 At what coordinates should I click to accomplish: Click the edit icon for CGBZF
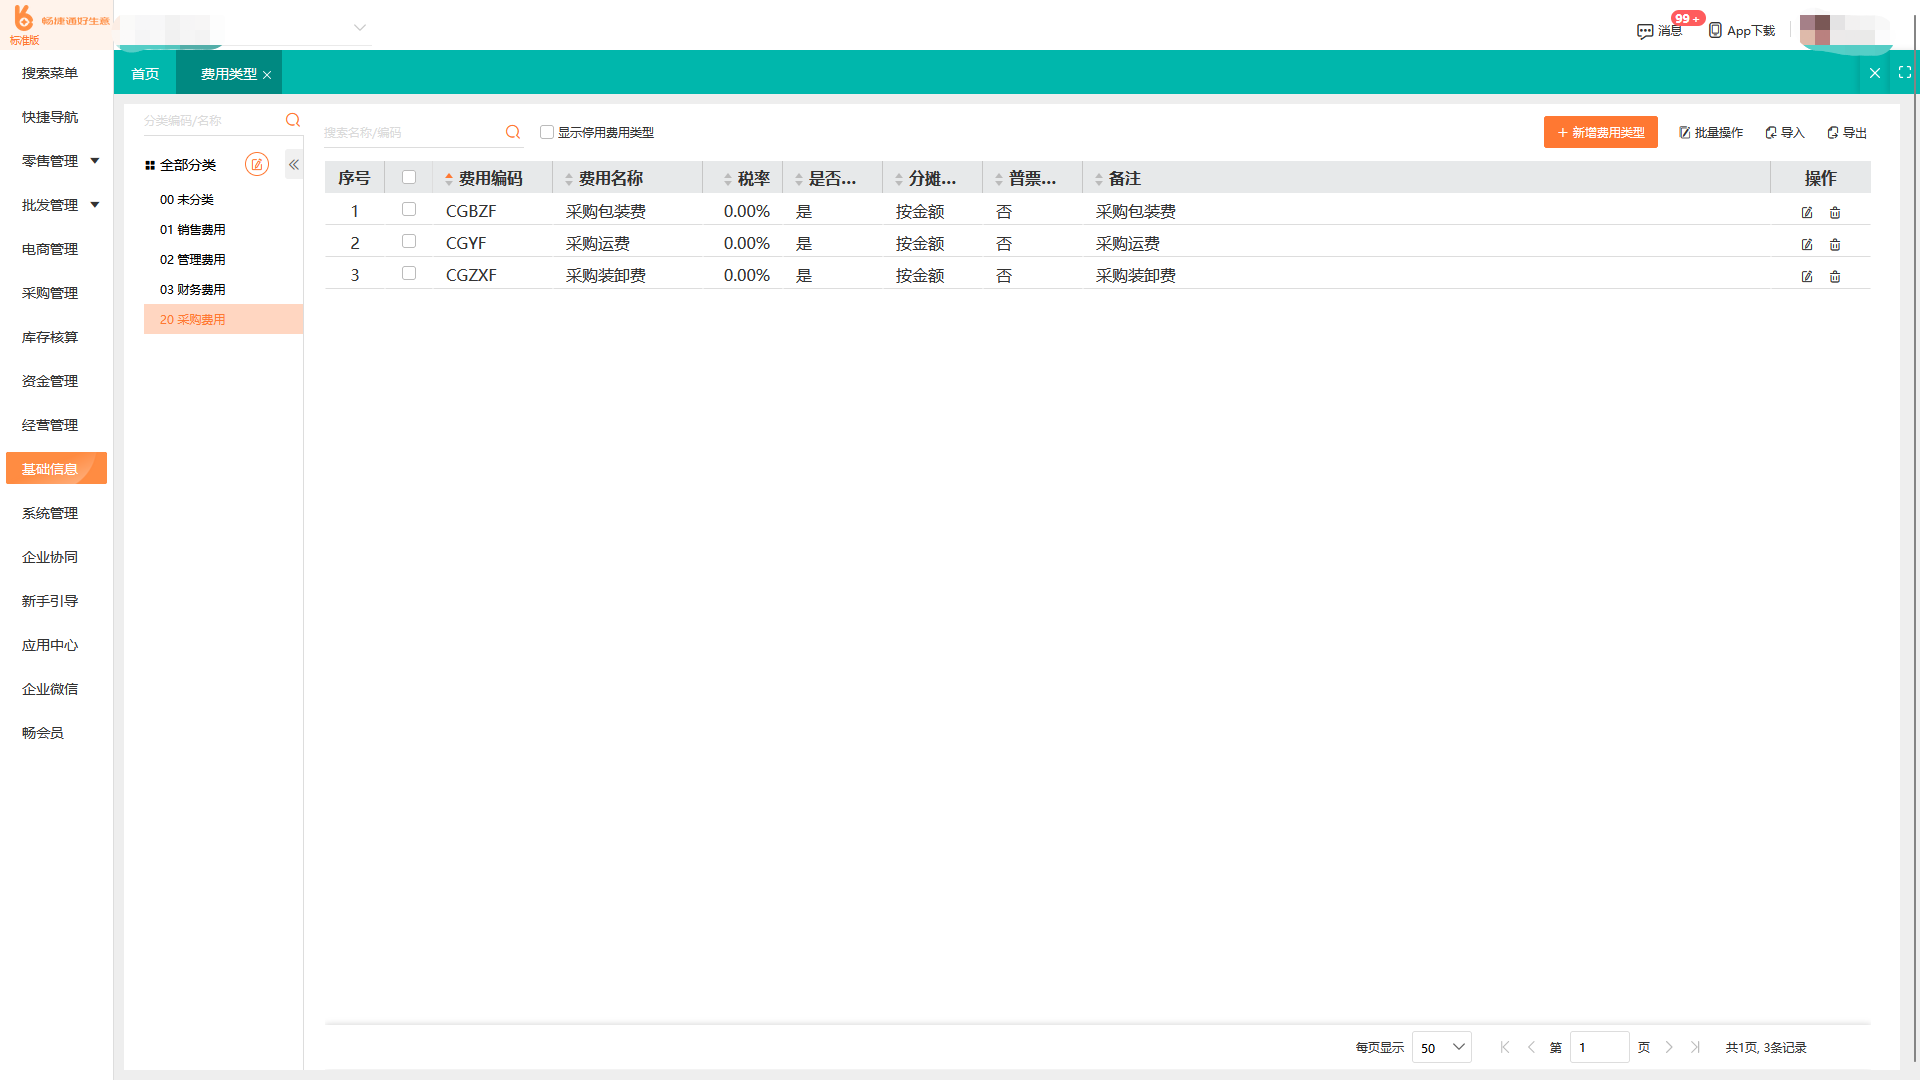click(1807, 212)
